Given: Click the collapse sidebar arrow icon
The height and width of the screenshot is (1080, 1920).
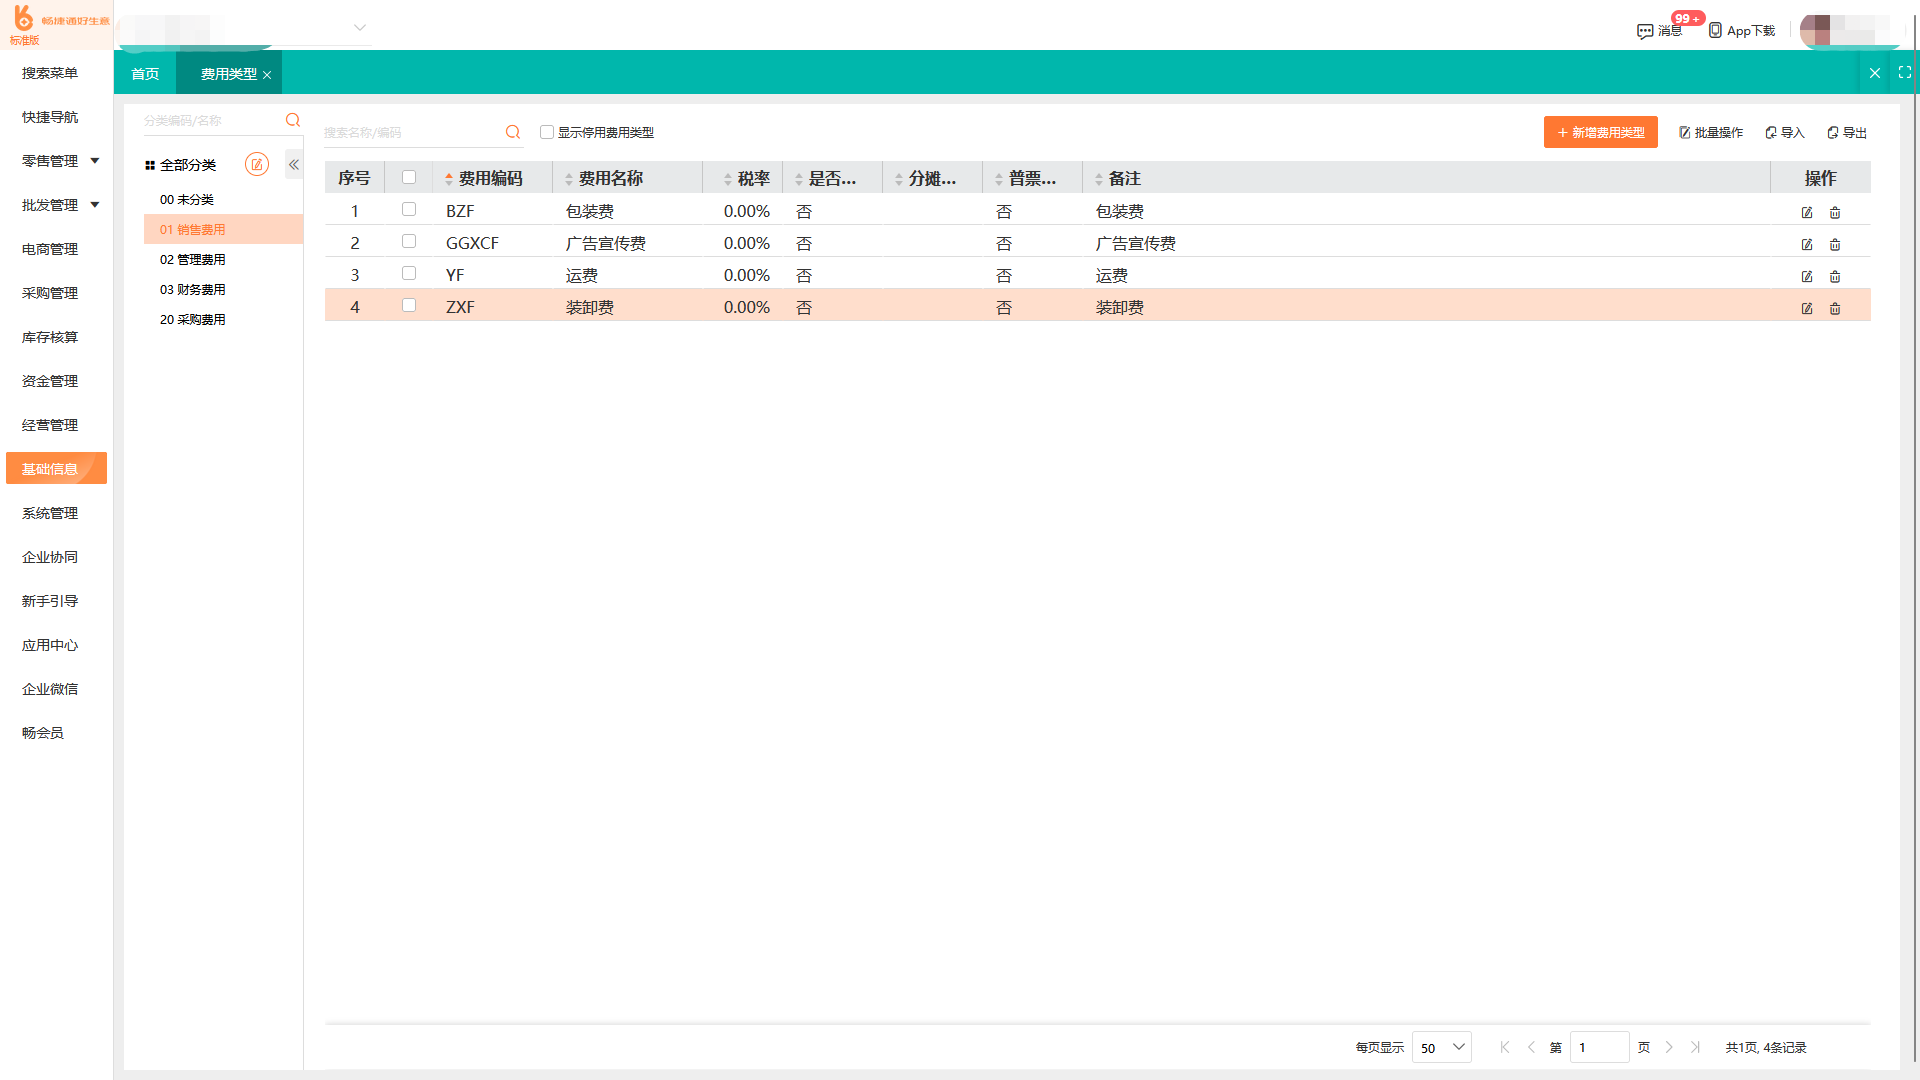Looking at the screenshot, I should click(x=294, y=164).
